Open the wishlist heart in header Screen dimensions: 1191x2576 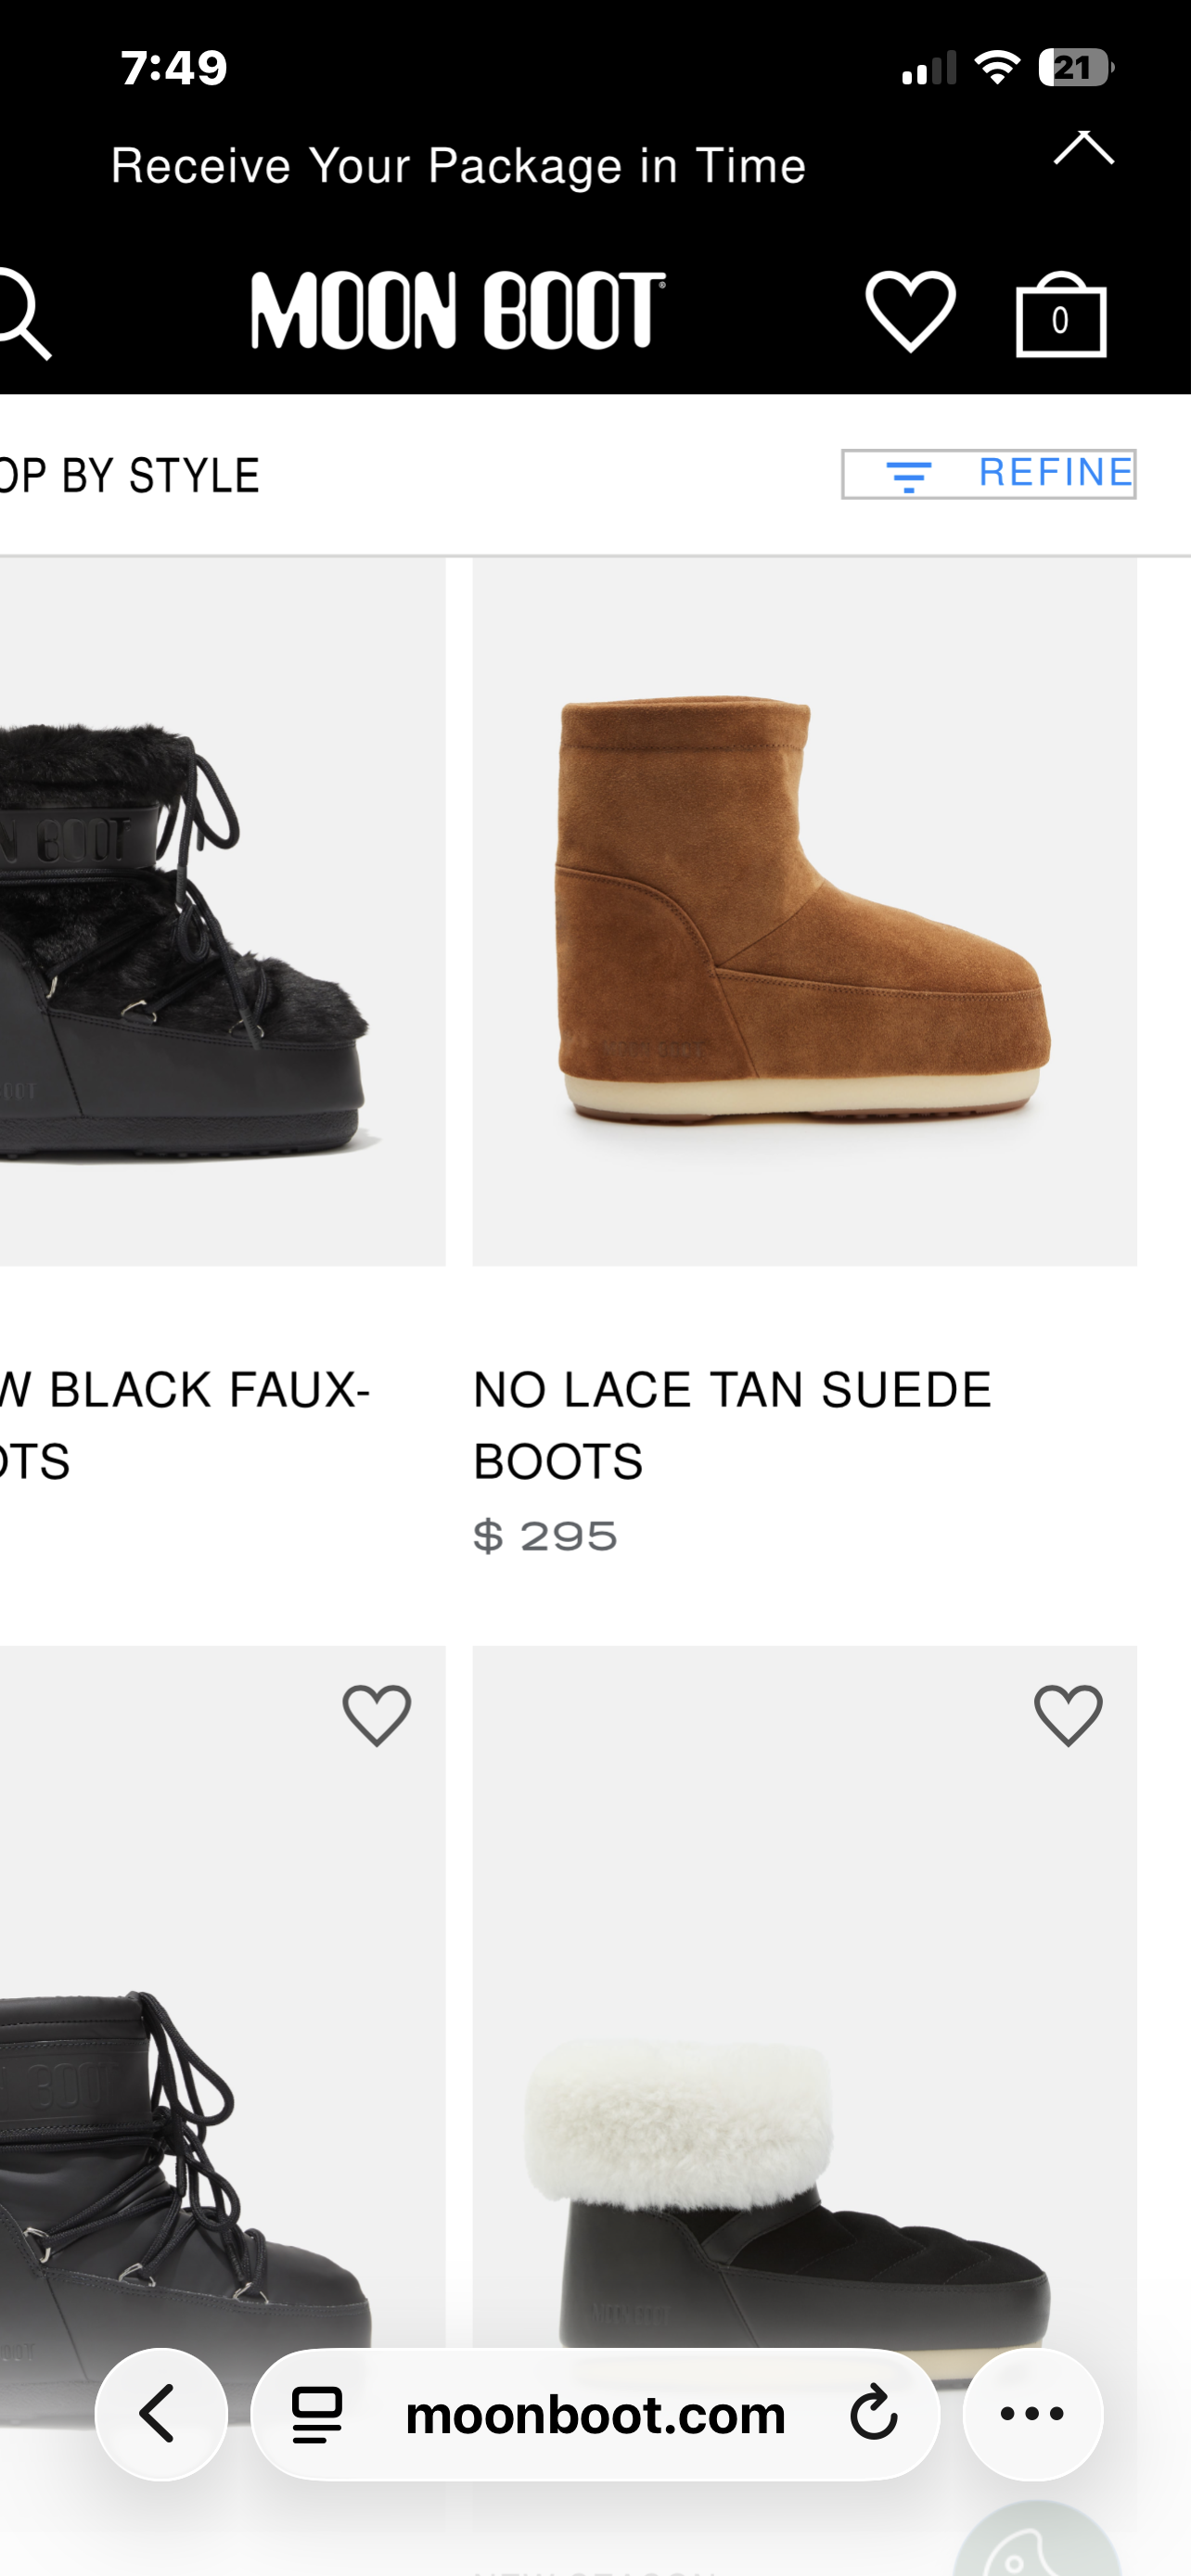click(x=910, y=312)
